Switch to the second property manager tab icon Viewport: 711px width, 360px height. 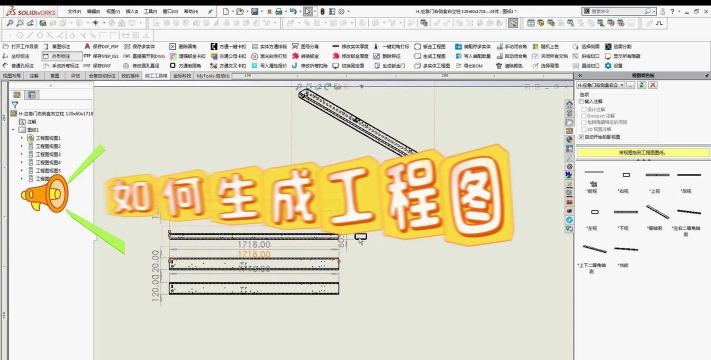(32, 95)
